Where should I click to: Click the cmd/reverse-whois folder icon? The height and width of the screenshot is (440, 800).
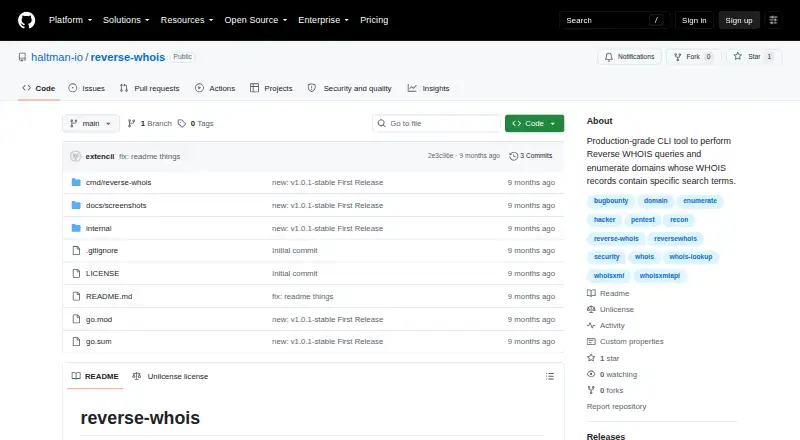click(76, 182)
